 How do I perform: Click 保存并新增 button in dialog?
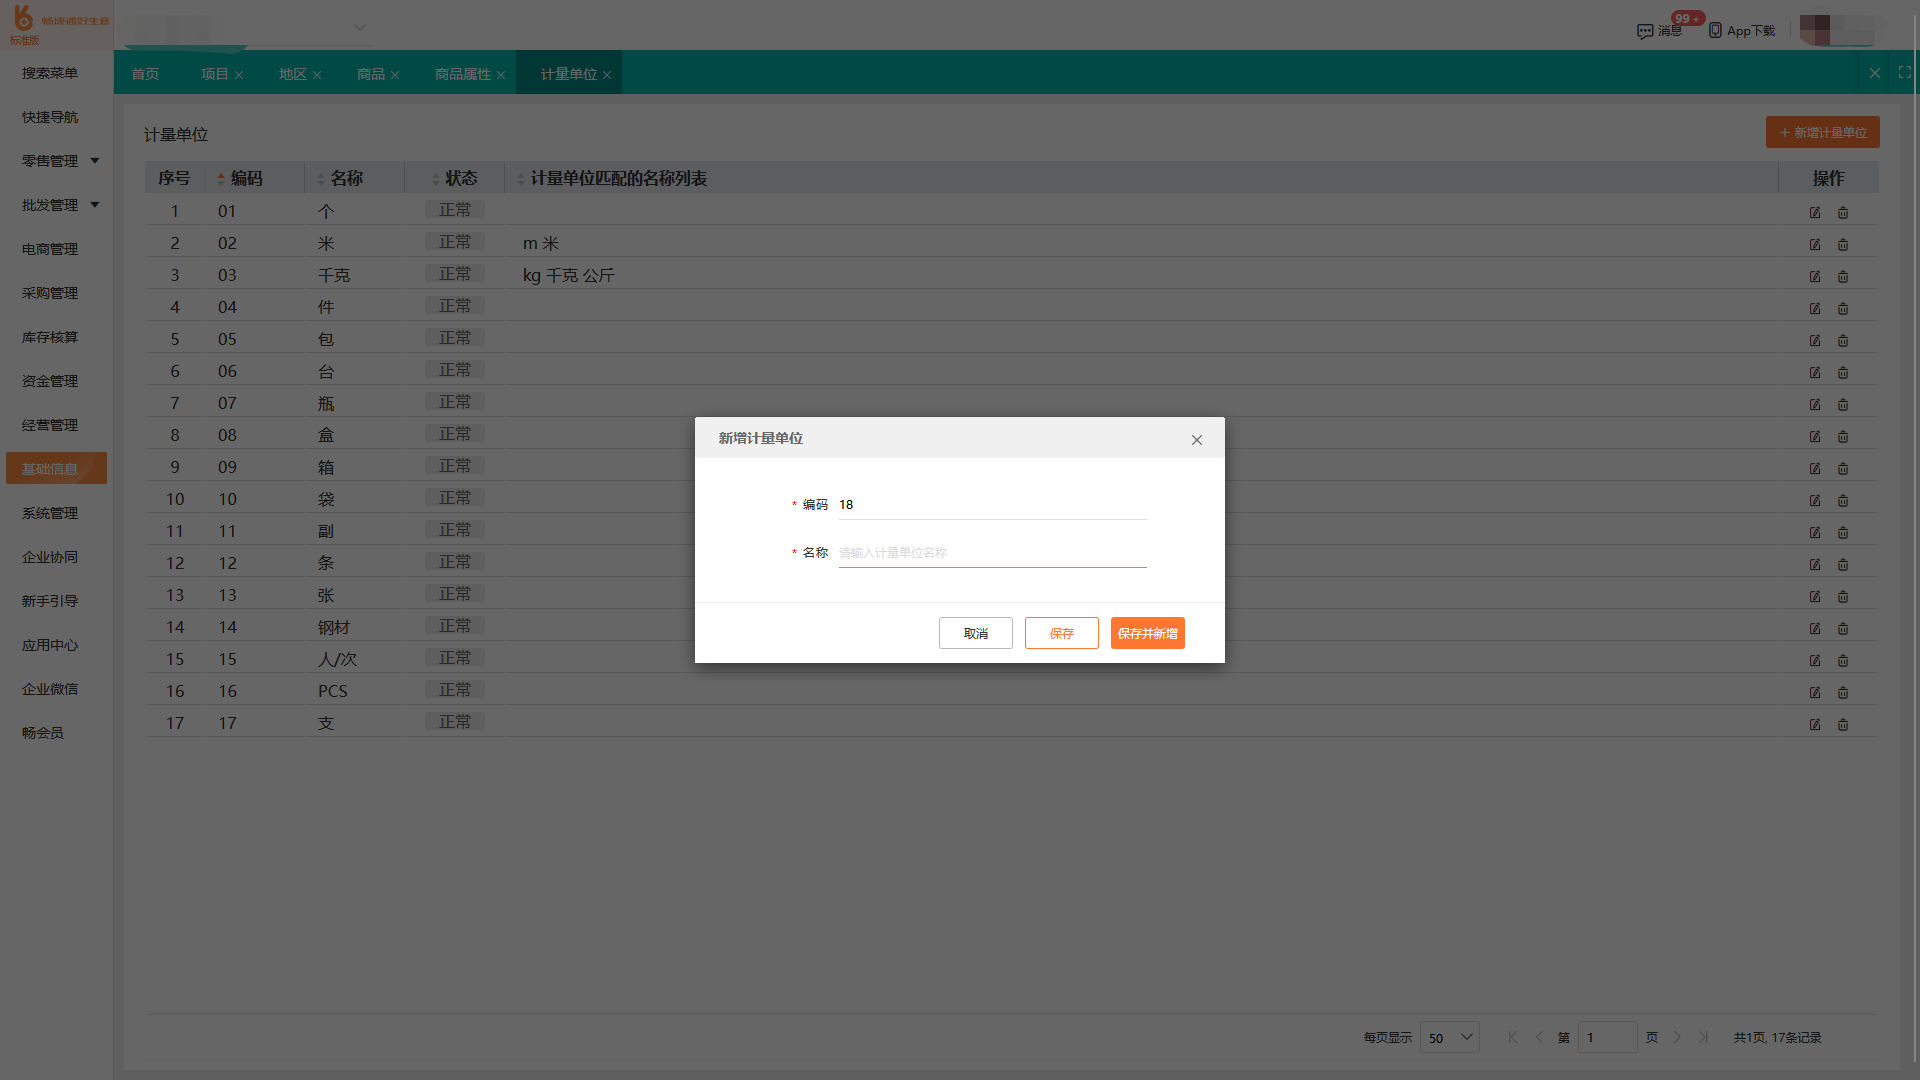[x=1147, y=633]
